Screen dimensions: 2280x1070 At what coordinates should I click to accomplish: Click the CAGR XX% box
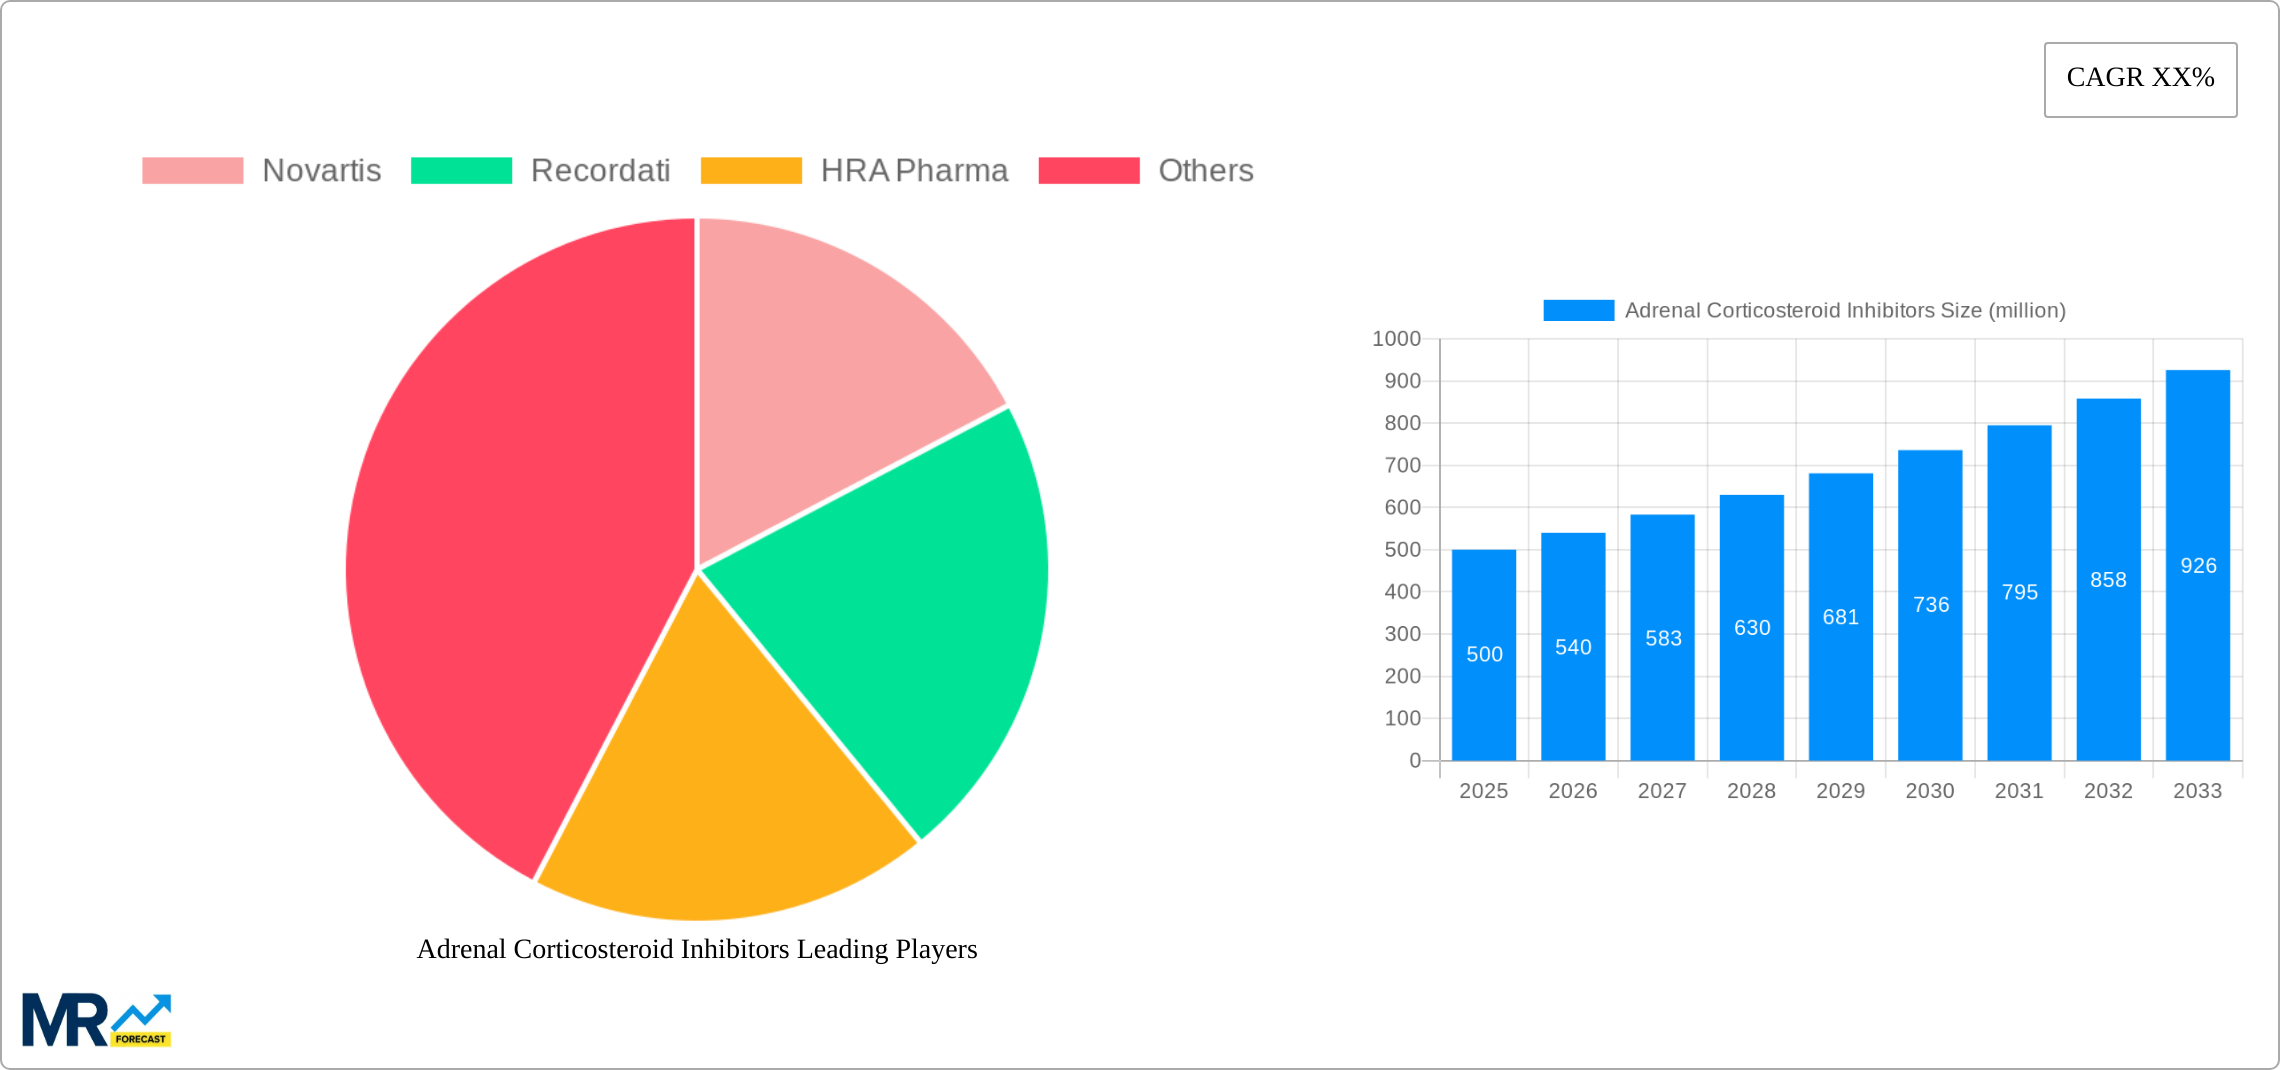(x=2139, y=77)
